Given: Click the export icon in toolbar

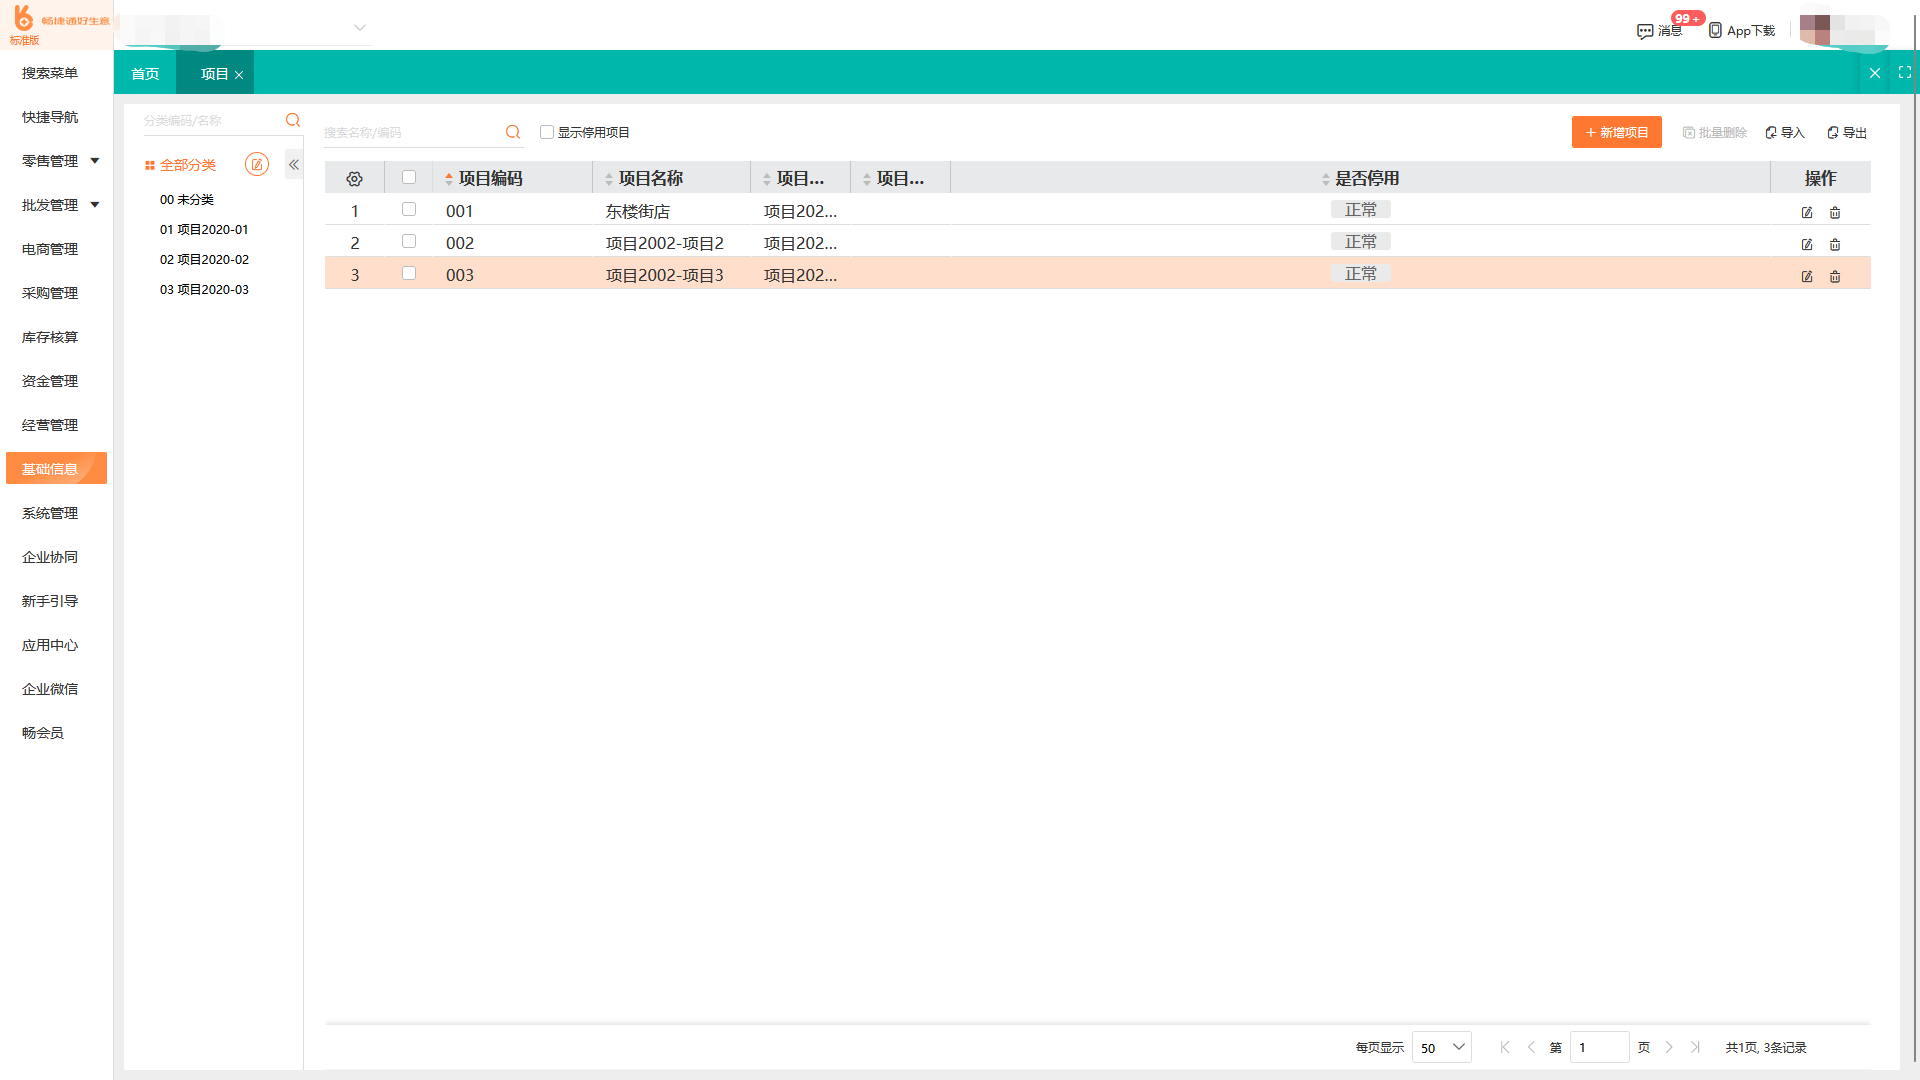Looking at the screenshot, I should click(x=1845, y=132).
